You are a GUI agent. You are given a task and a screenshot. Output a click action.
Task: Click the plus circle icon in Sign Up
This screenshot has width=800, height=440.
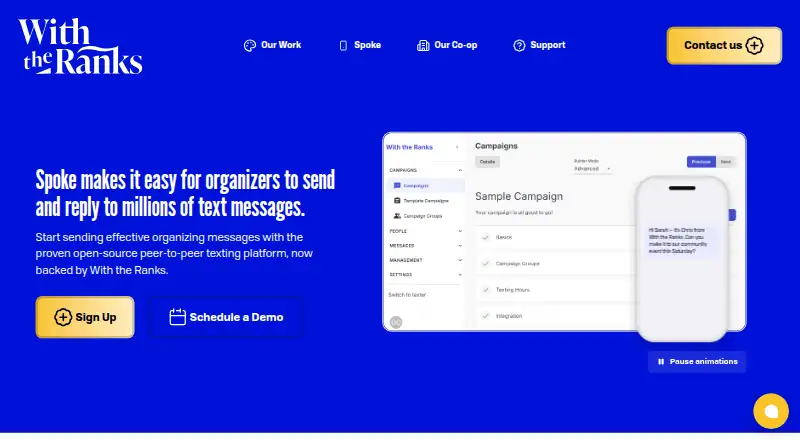pyautogui.click(x=63, y=317)
